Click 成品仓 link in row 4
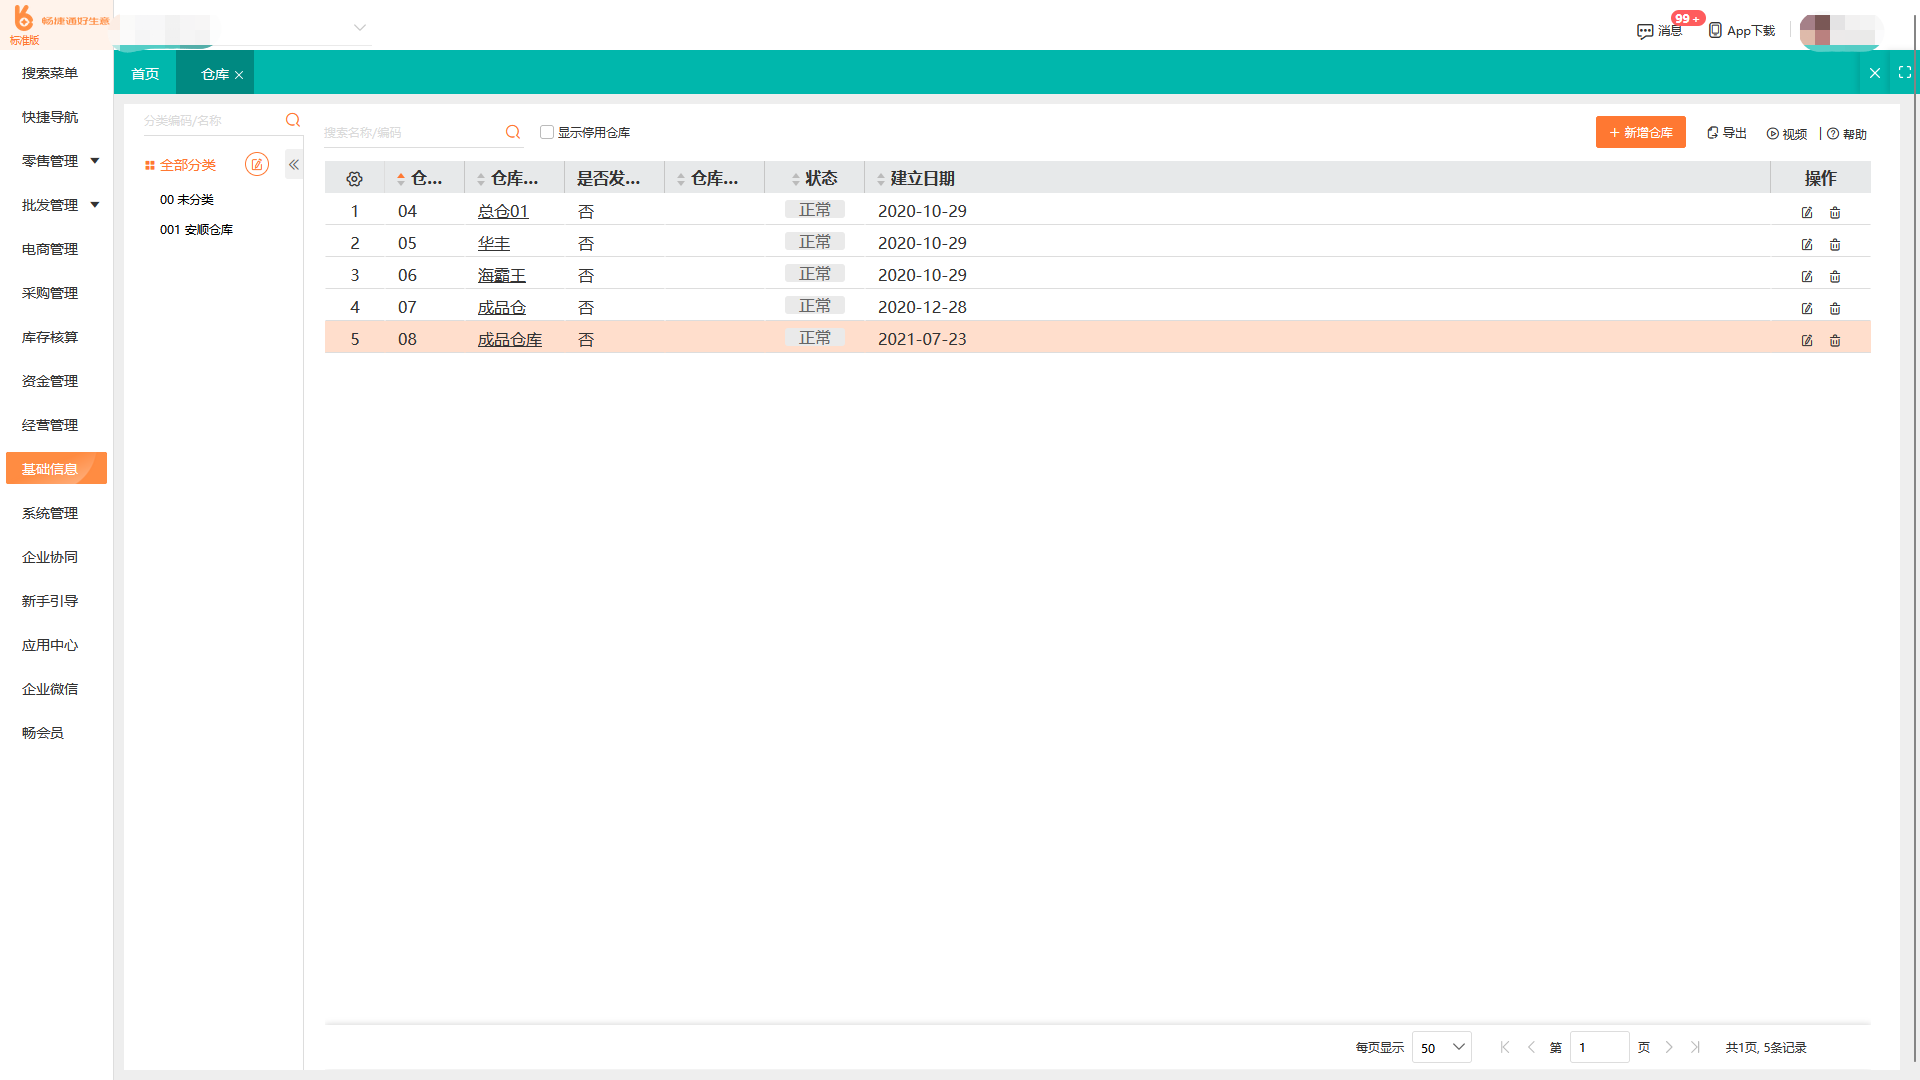Image resolution: width=1920 pixels, height=1080 pixels. pyautogui.click(x=501, y=306)
